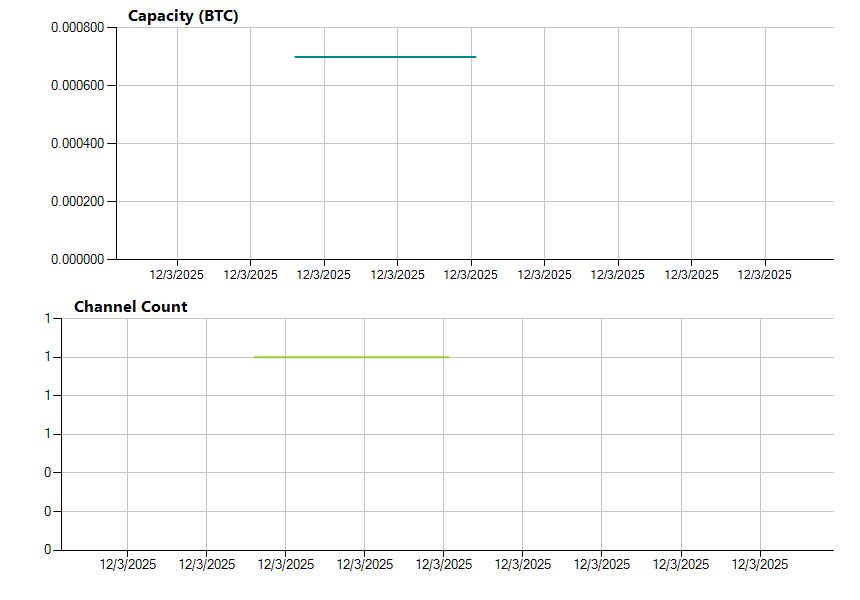Click the "Channel Count" chart title
This screenshot has width=860, height=600.
[130, 306]
